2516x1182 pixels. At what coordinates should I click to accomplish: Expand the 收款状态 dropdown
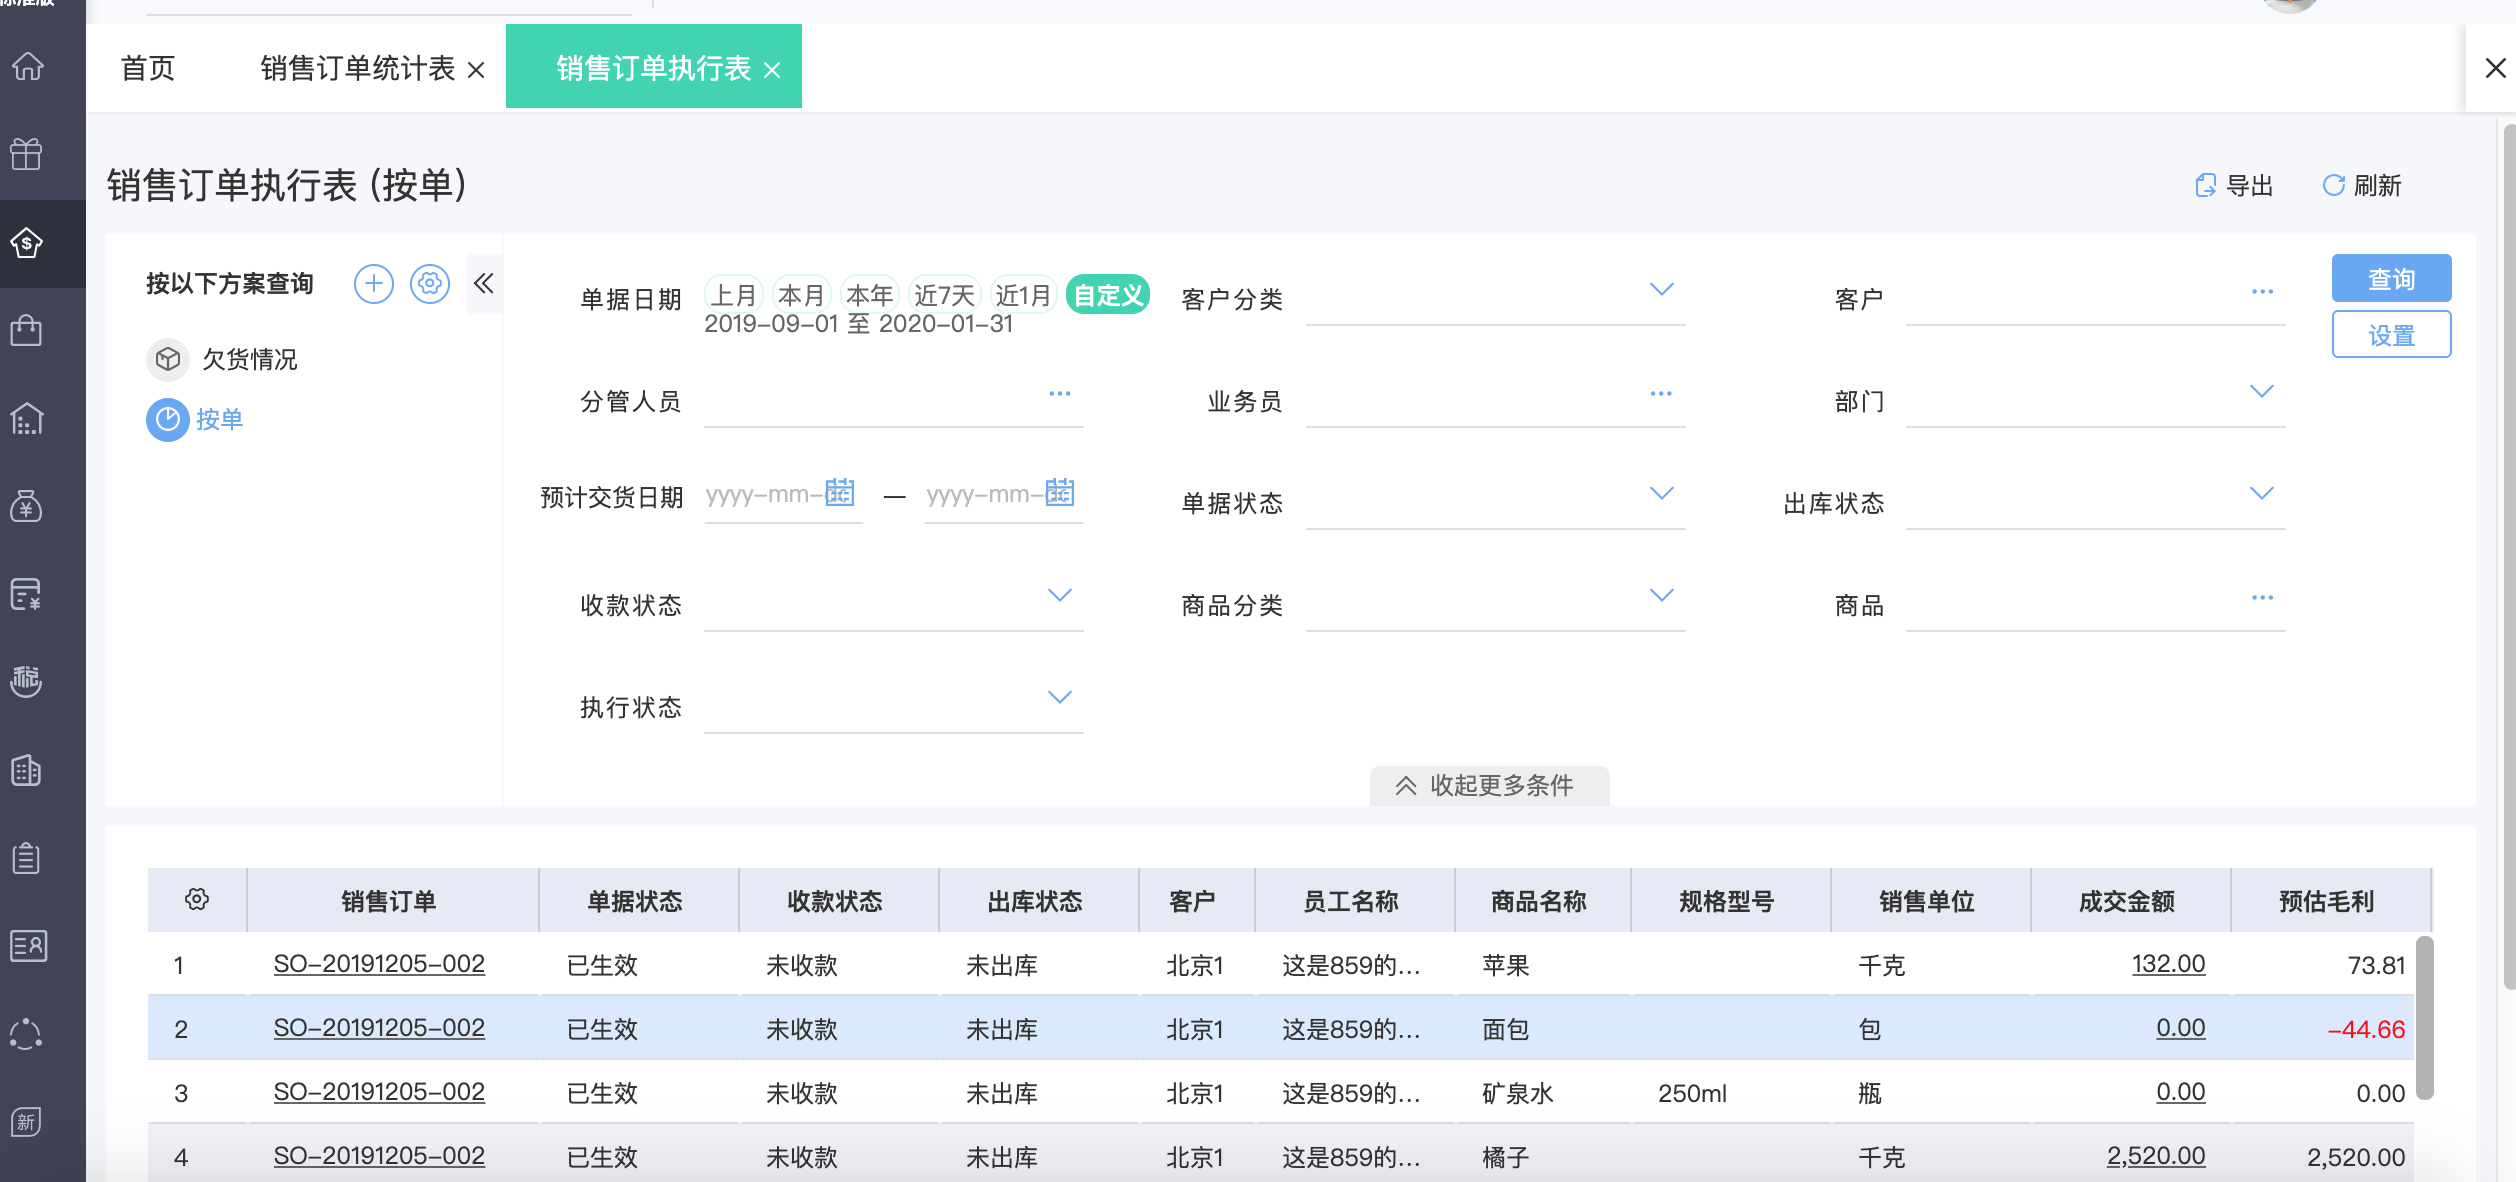pos(1057,598)
